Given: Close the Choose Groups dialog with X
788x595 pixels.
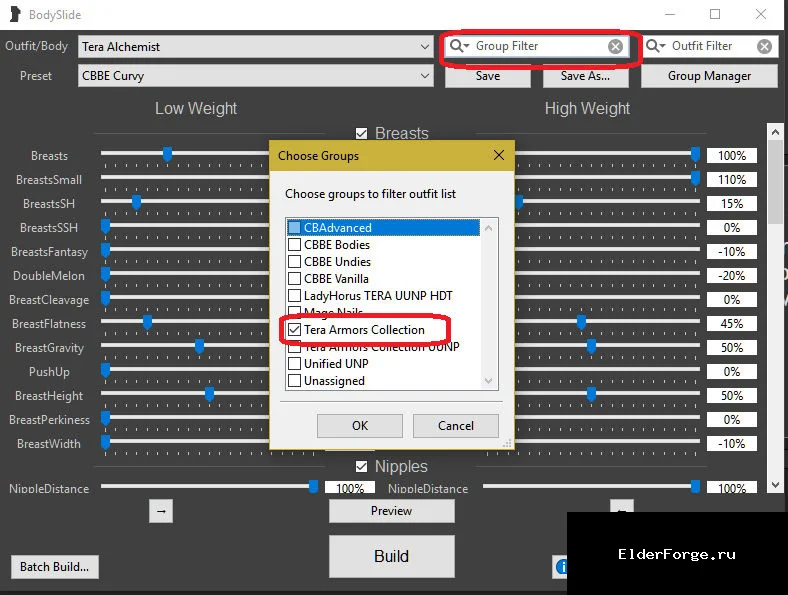Looking at the screenshot, I should [x=499, y=155].
